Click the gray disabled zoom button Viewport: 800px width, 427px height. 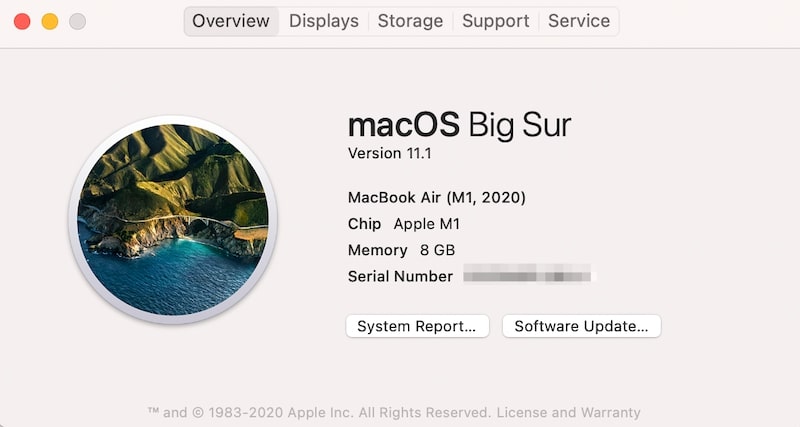coord(78,21)
